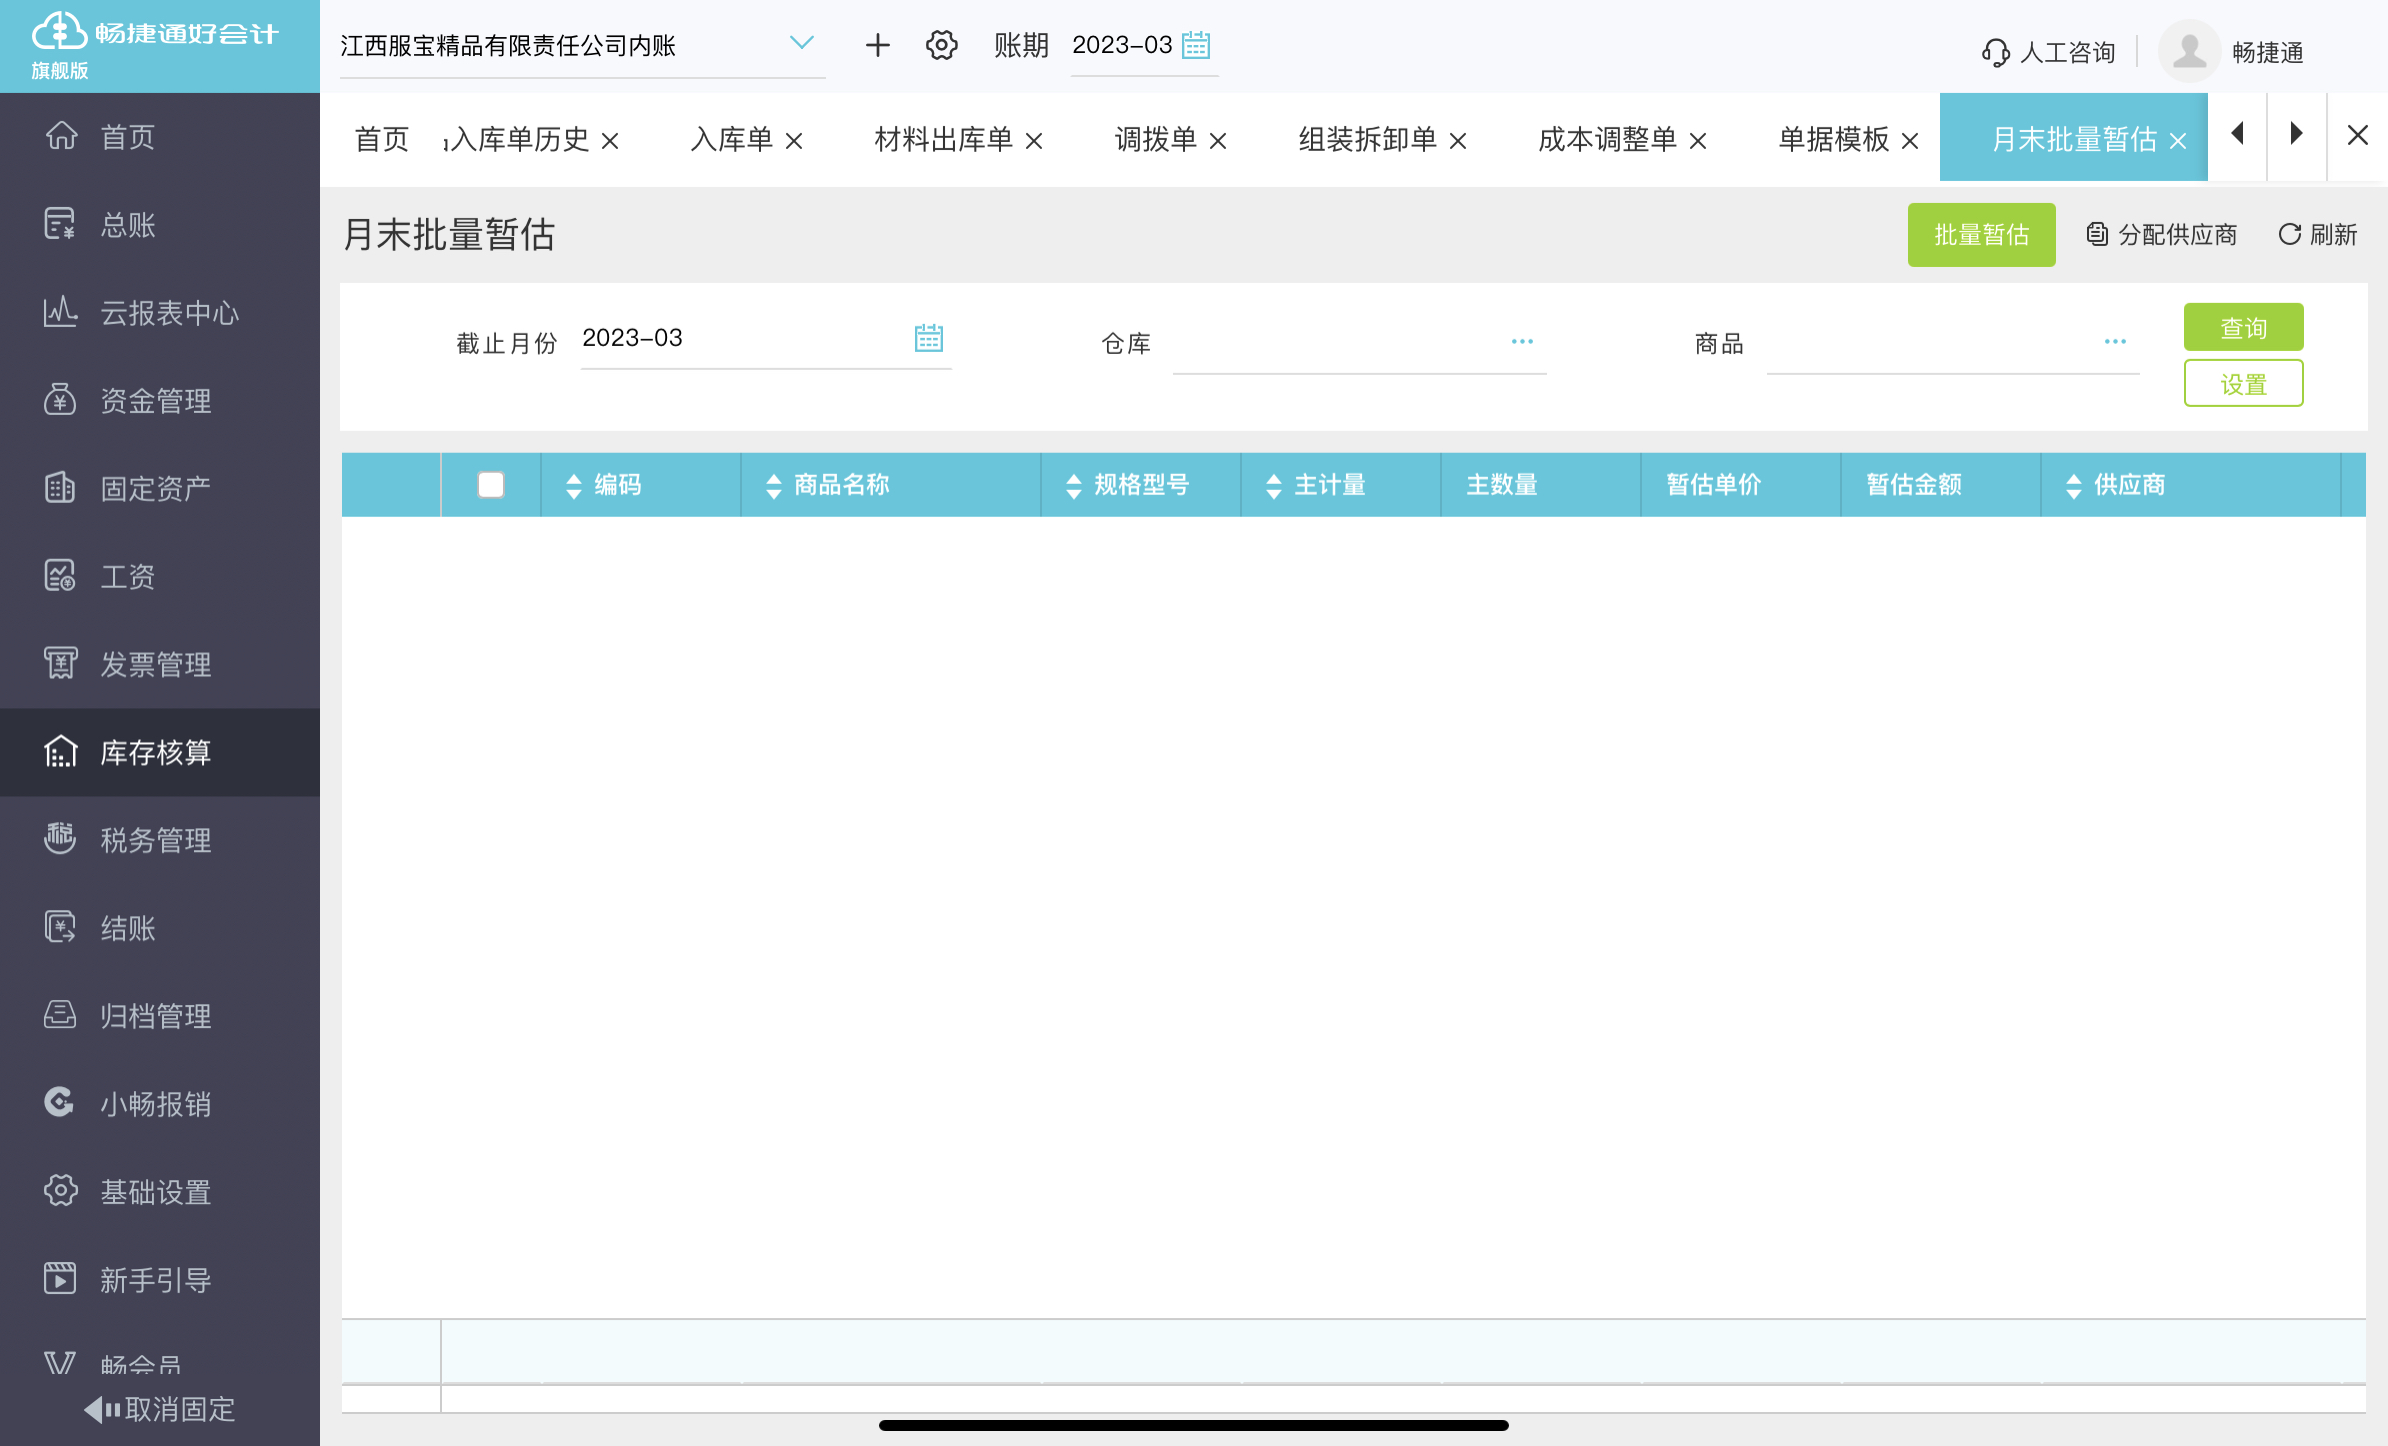Click 编码 column sort icon

tap(575, 486)
